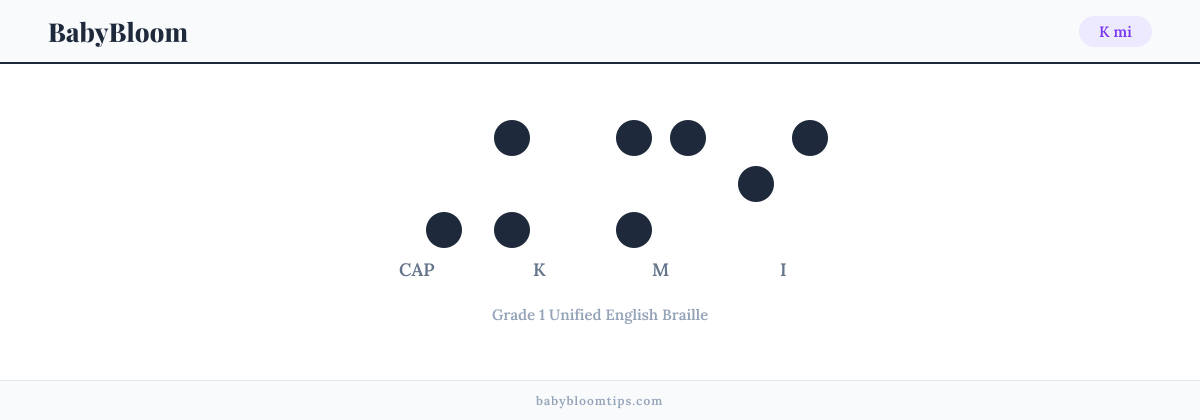The image size is (1200, 420).
Task: Select the K letter label
Action: tap(539, 270)
